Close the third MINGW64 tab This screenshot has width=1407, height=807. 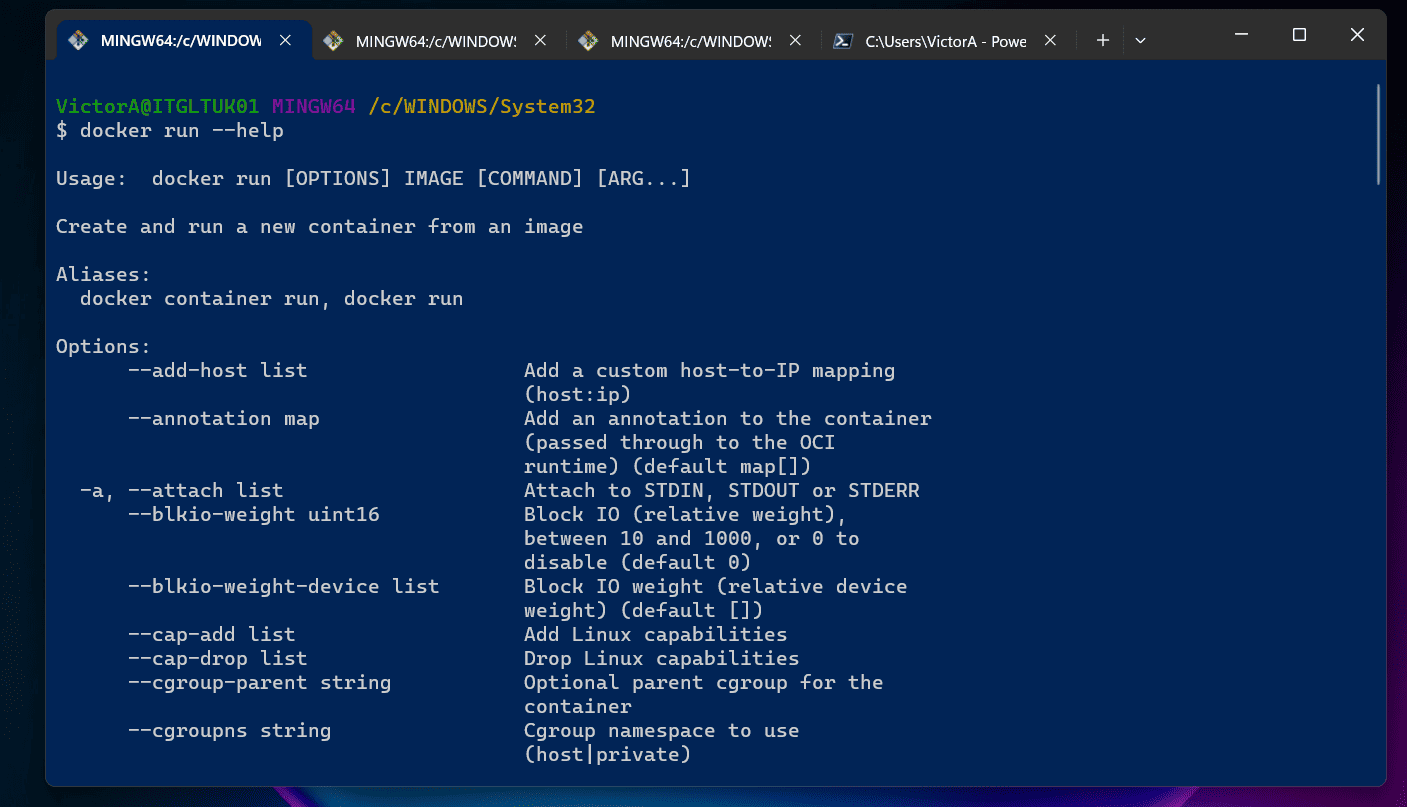[795, 41]
